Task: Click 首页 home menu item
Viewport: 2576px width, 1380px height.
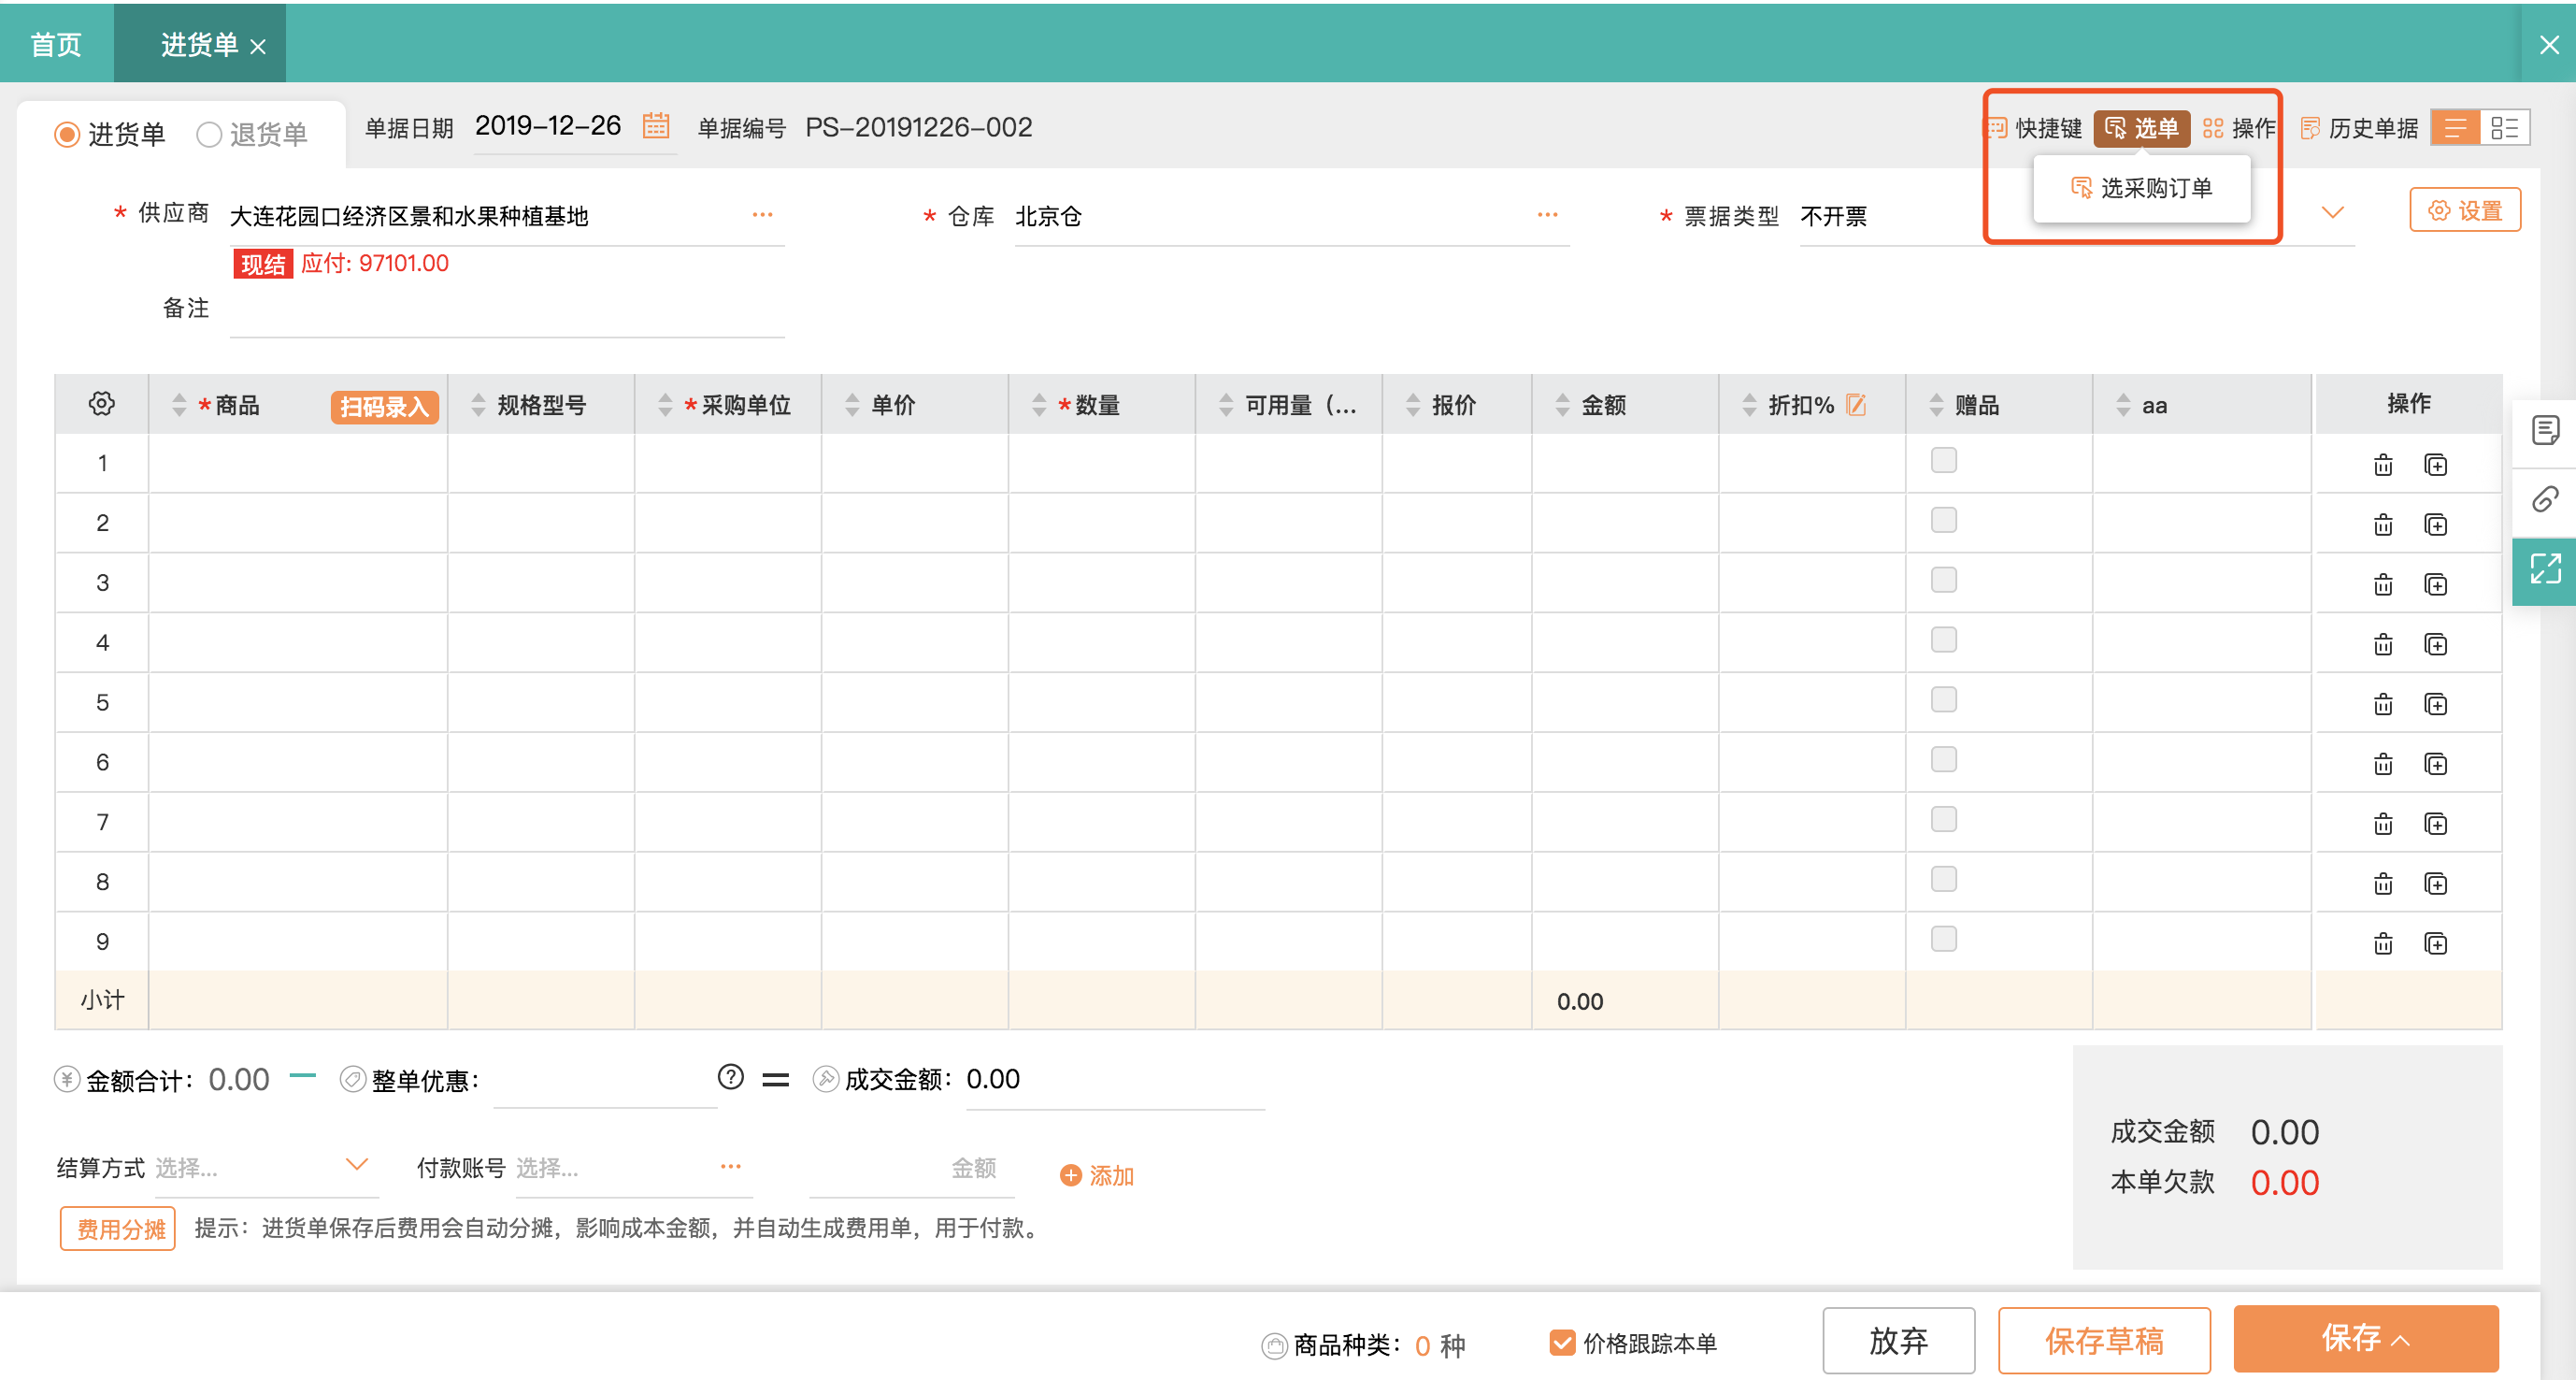Action: 58,44
